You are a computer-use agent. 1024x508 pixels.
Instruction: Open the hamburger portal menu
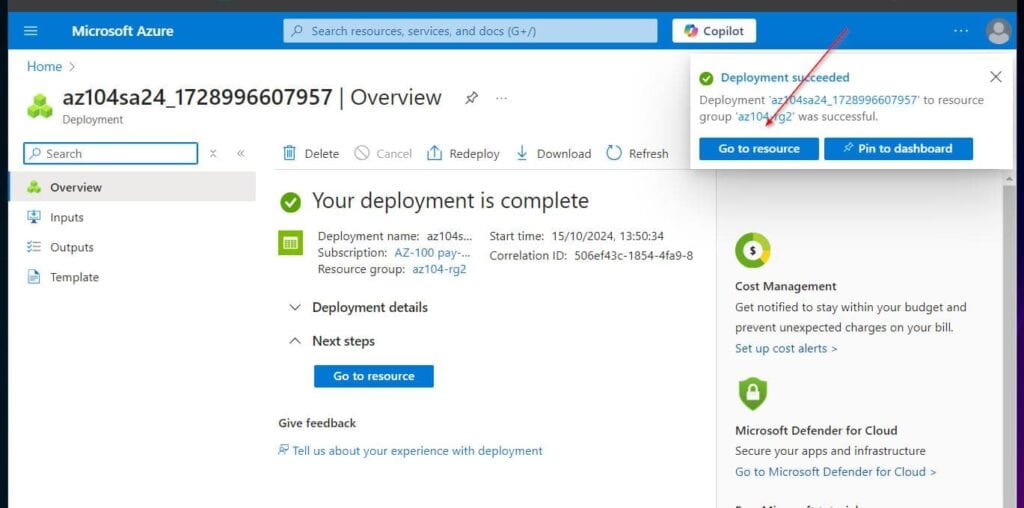pyautogui.click(x=31, y=31)
